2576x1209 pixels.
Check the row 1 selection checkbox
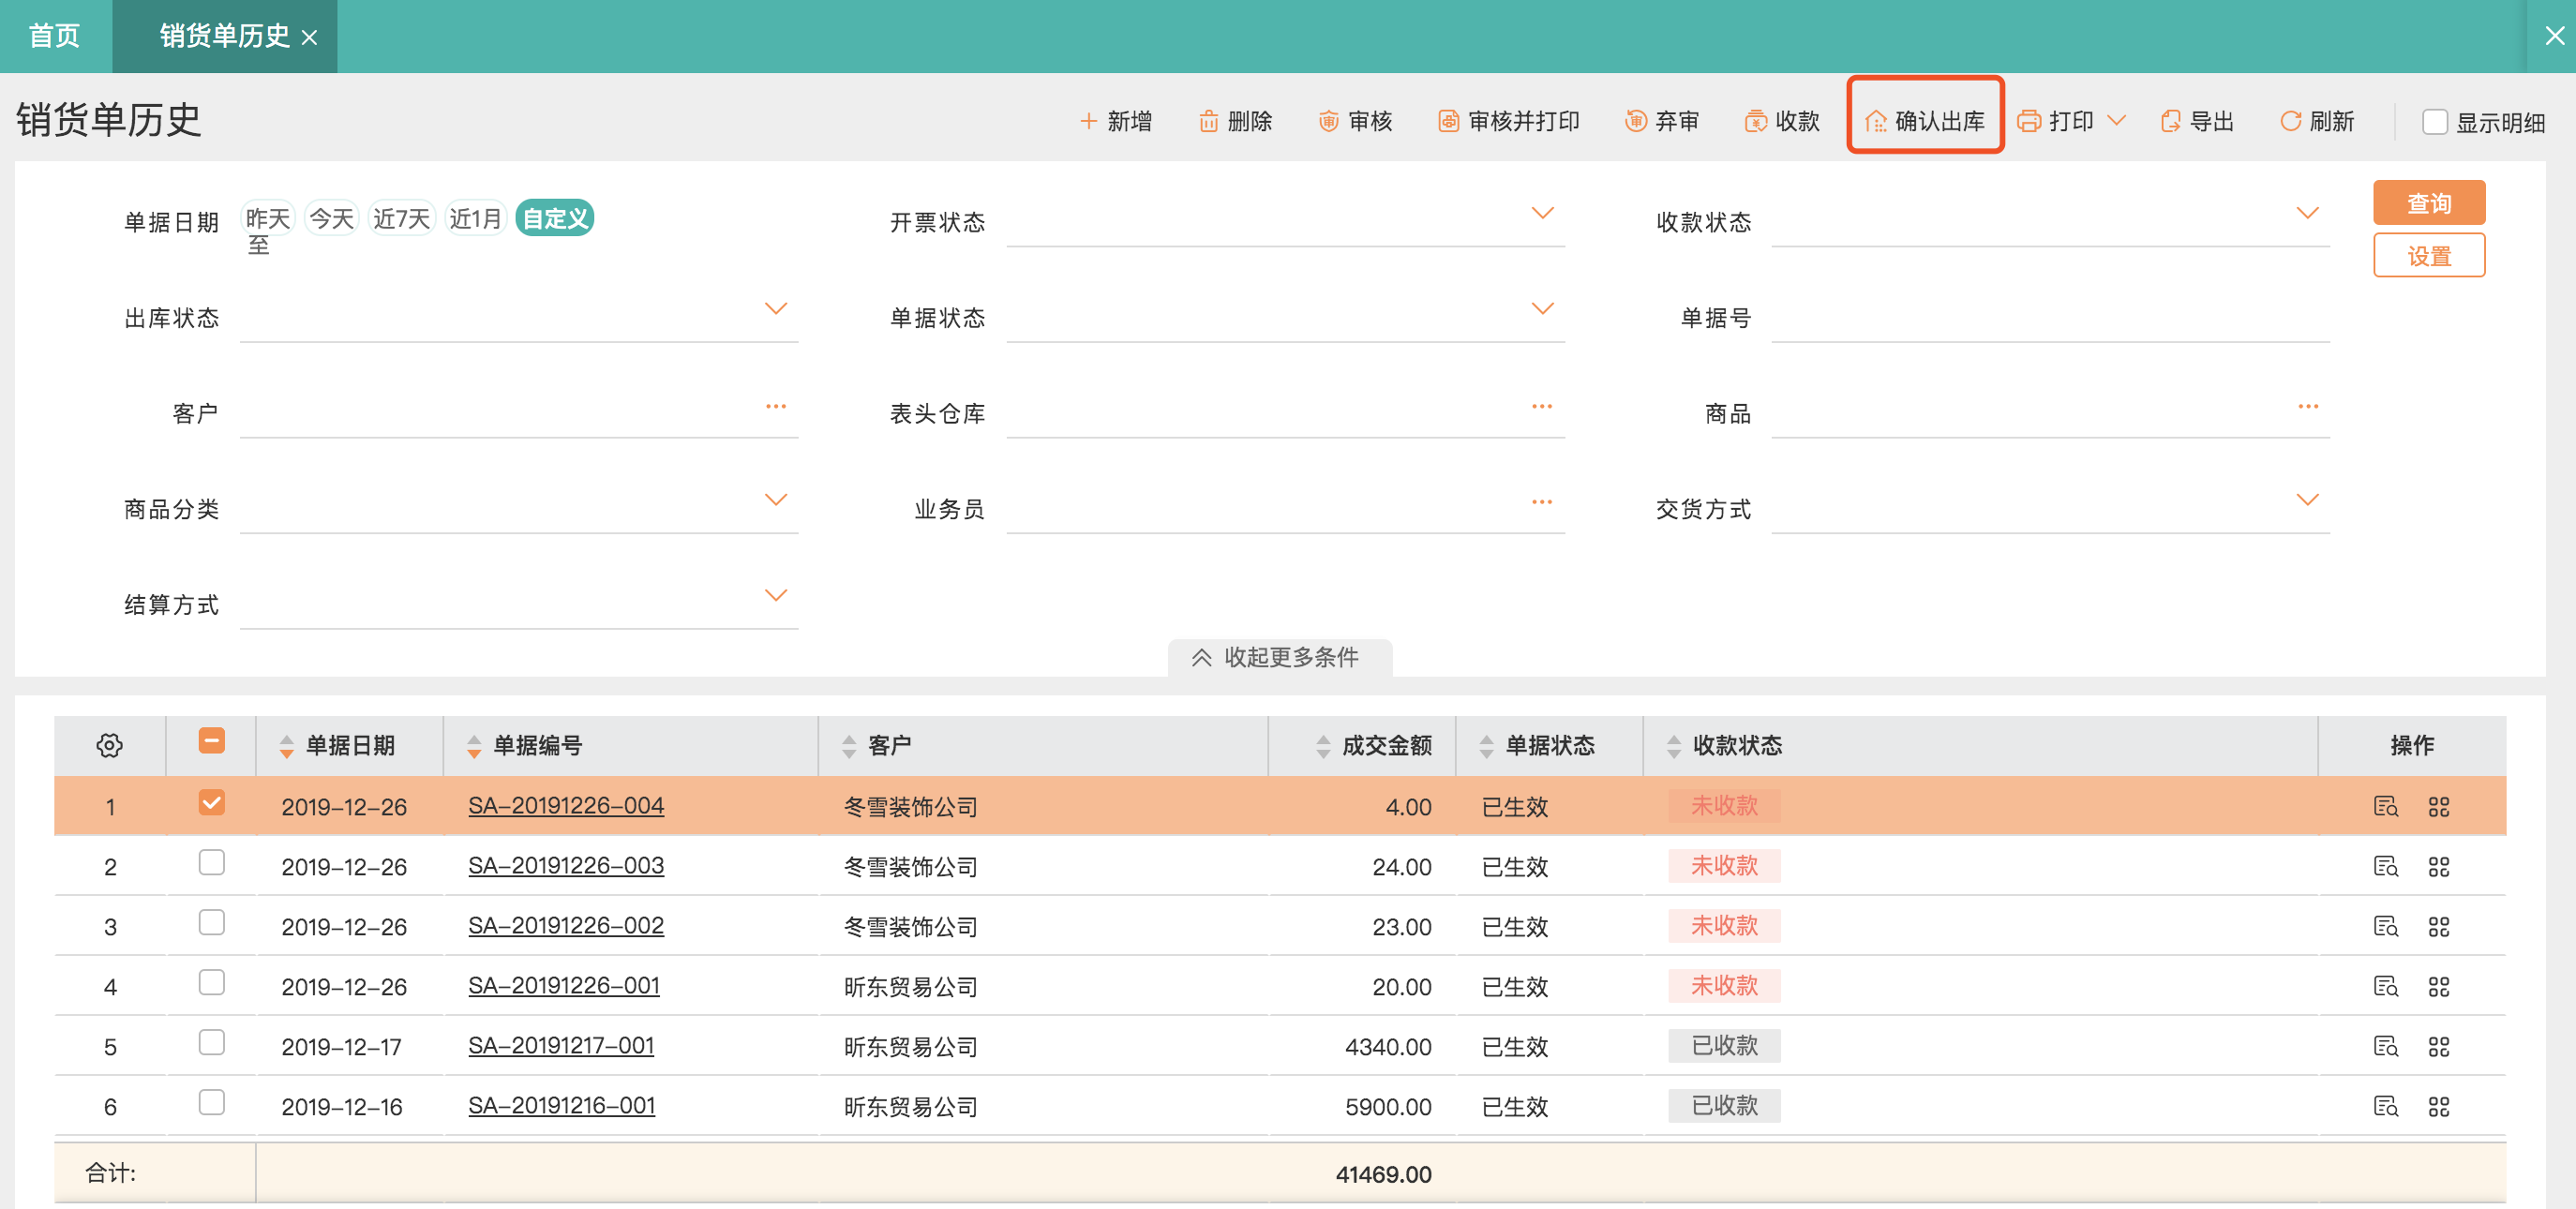[x=209, y=801]
